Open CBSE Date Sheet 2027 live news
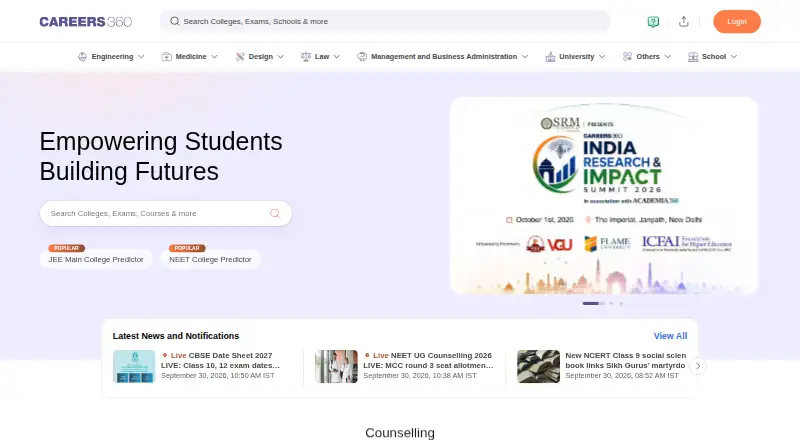The width and height of the screenshot is (800, 440). point(220,360)
